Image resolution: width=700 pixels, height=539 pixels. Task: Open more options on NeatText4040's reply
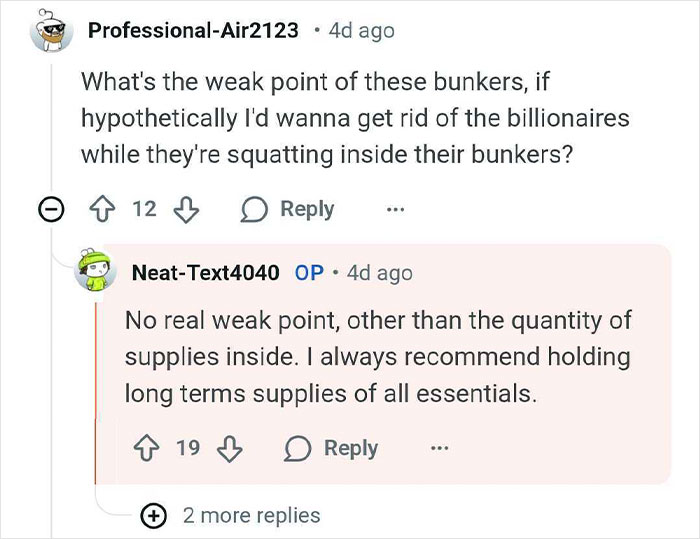[x=439, y=448]
